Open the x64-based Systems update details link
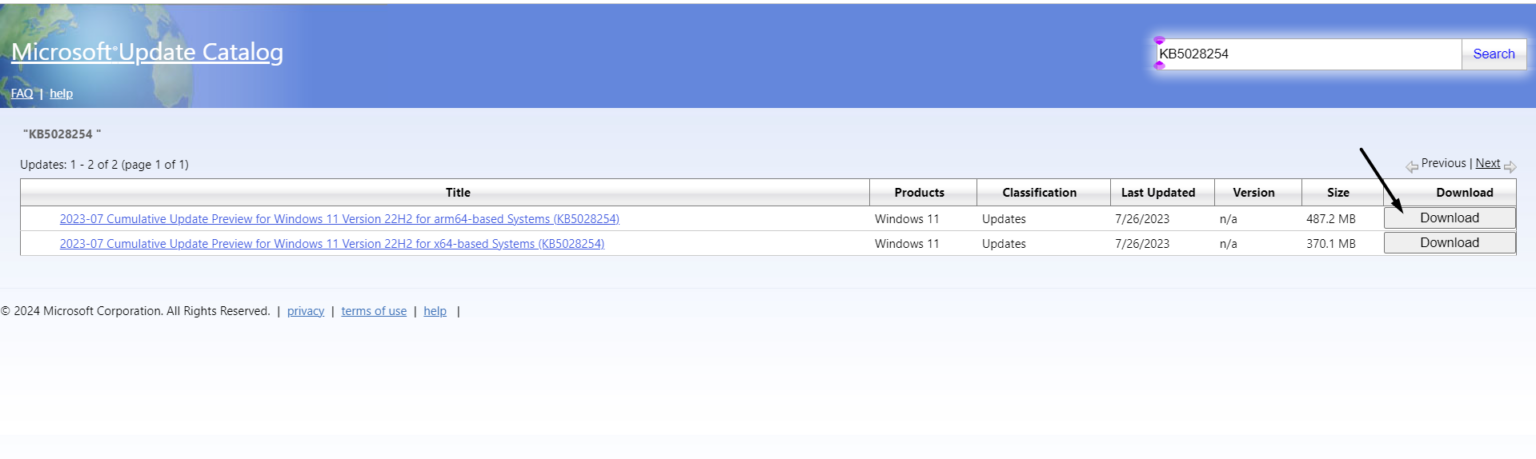1536x459 pixels. click(331, 244)
